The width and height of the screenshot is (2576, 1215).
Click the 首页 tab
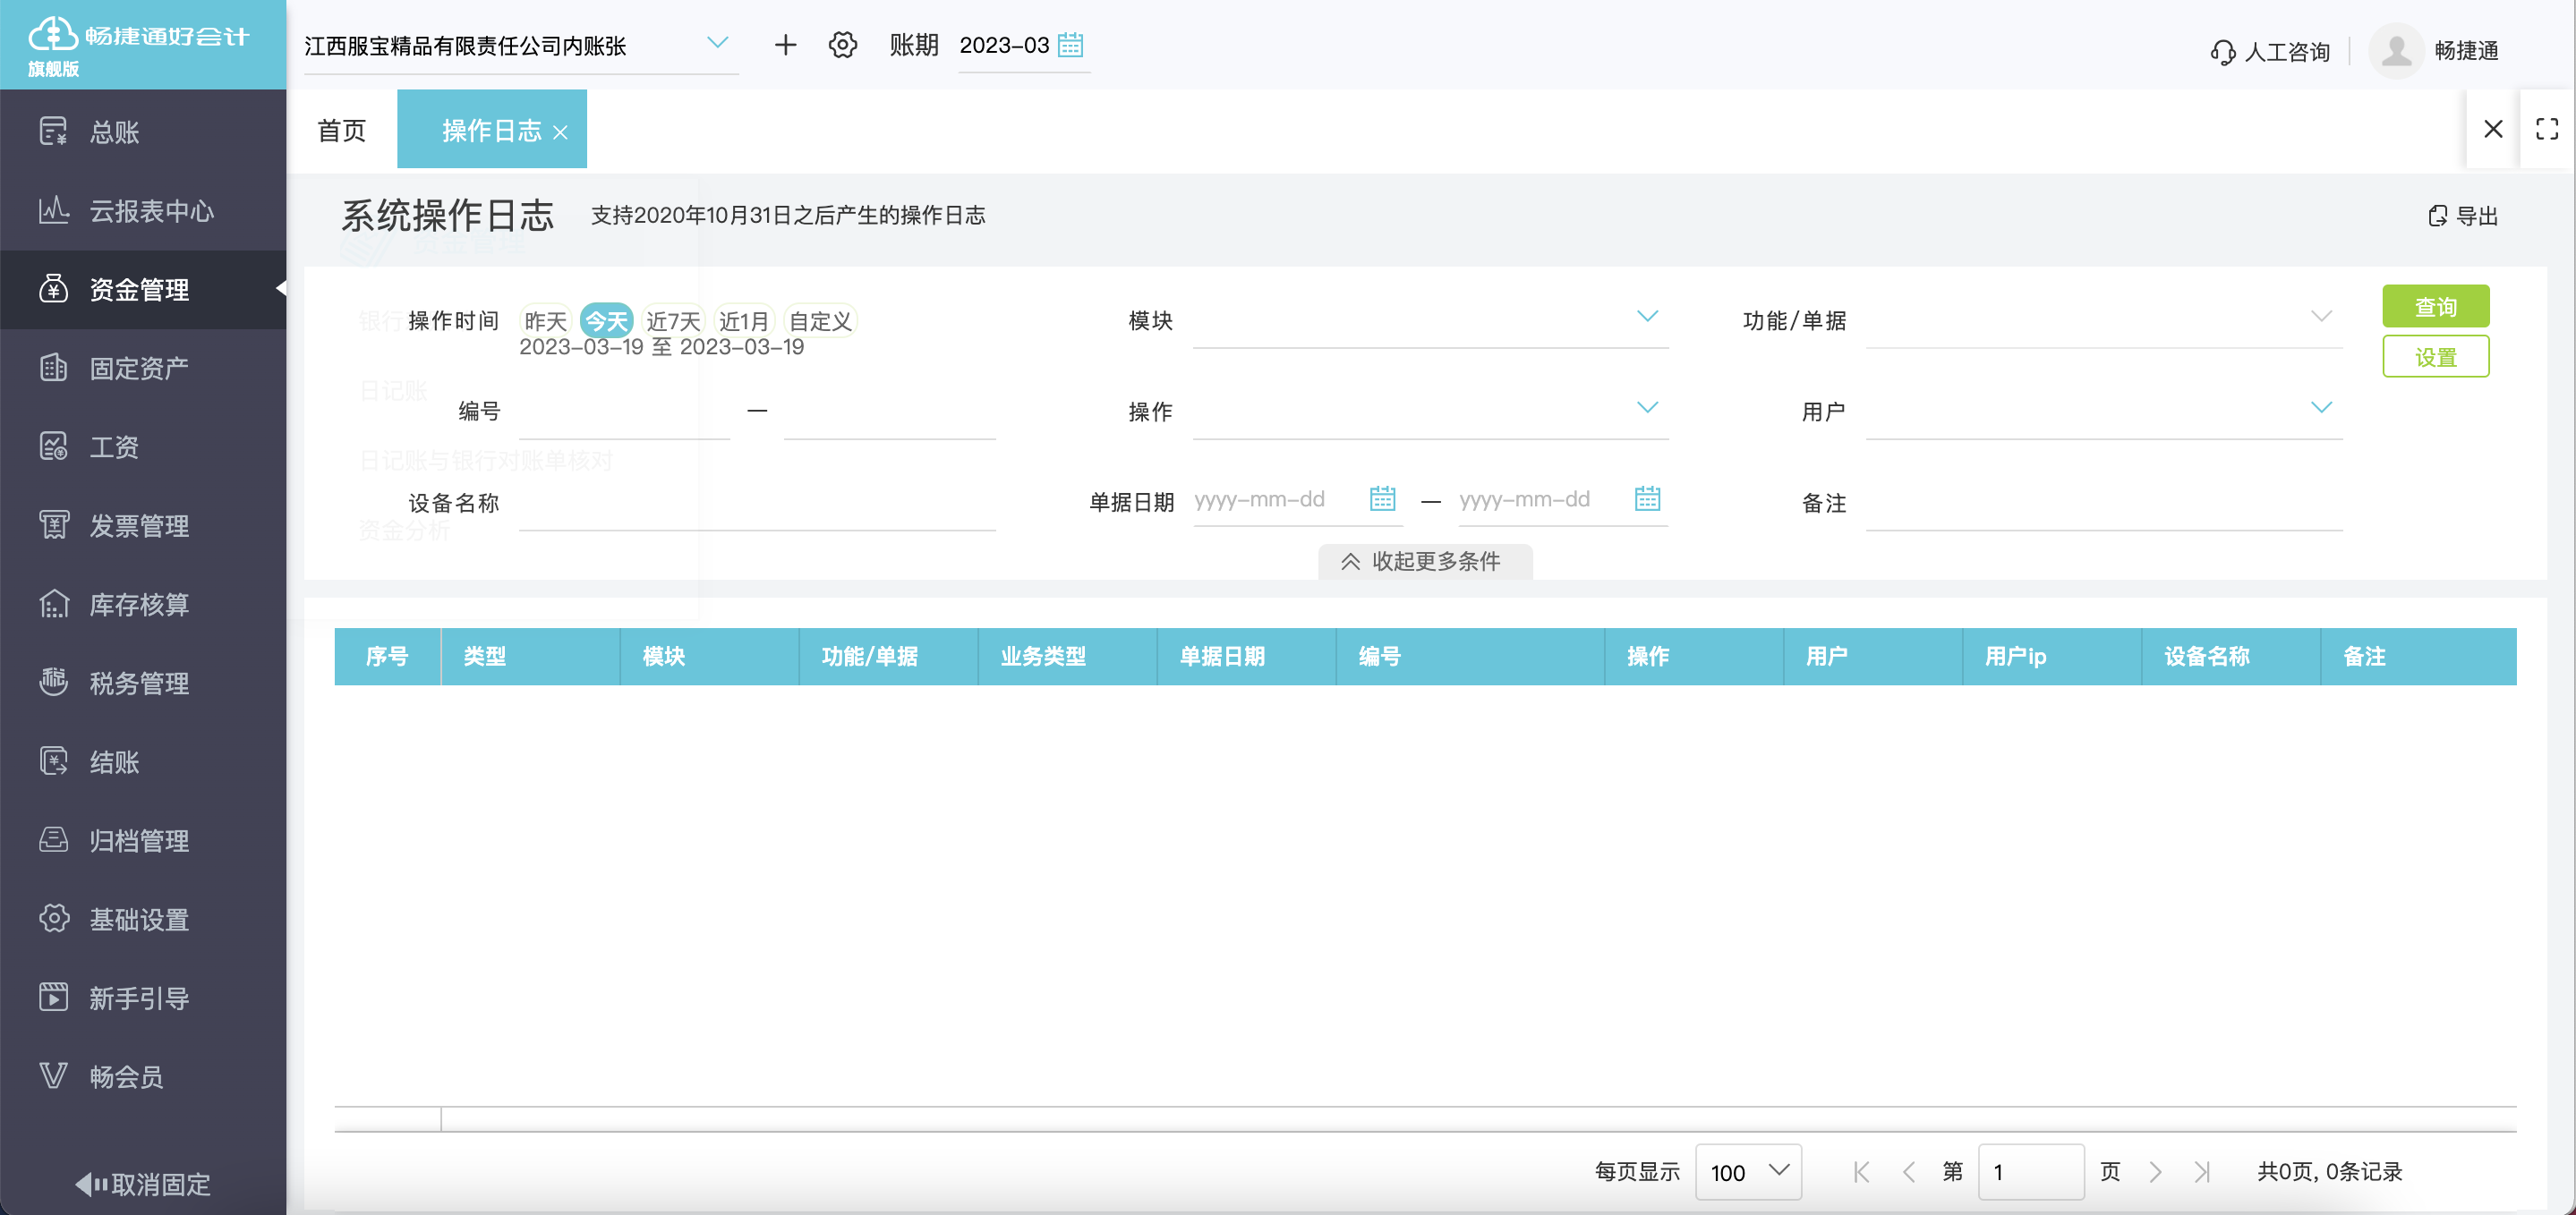(342, 130)
